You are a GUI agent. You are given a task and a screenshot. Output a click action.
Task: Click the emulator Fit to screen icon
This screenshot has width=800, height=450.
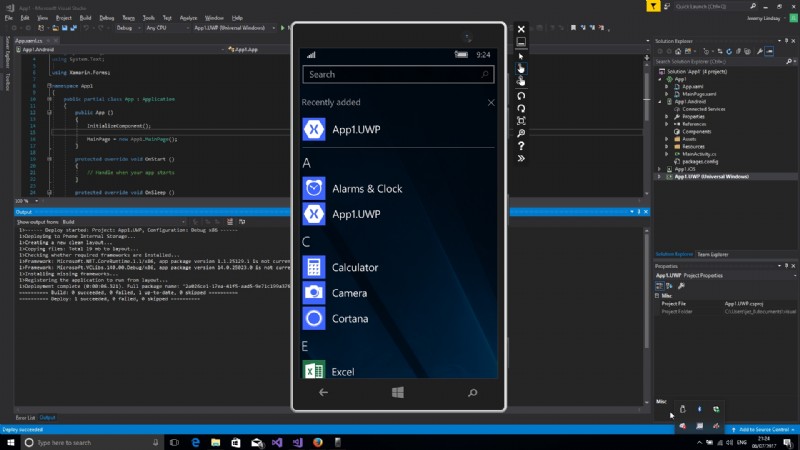[521, 120]
